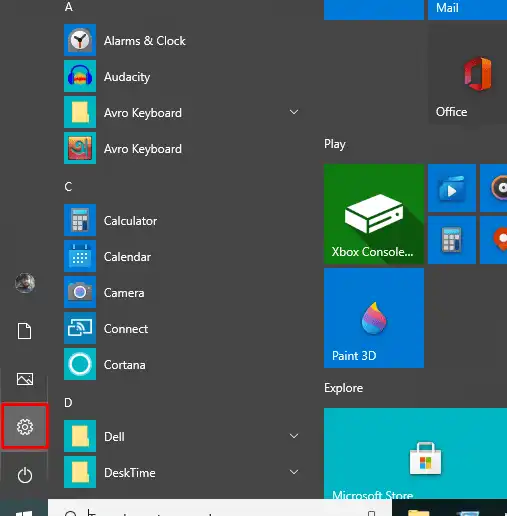Click the 'Alarms & Clock' label

[x=145, y=41]
